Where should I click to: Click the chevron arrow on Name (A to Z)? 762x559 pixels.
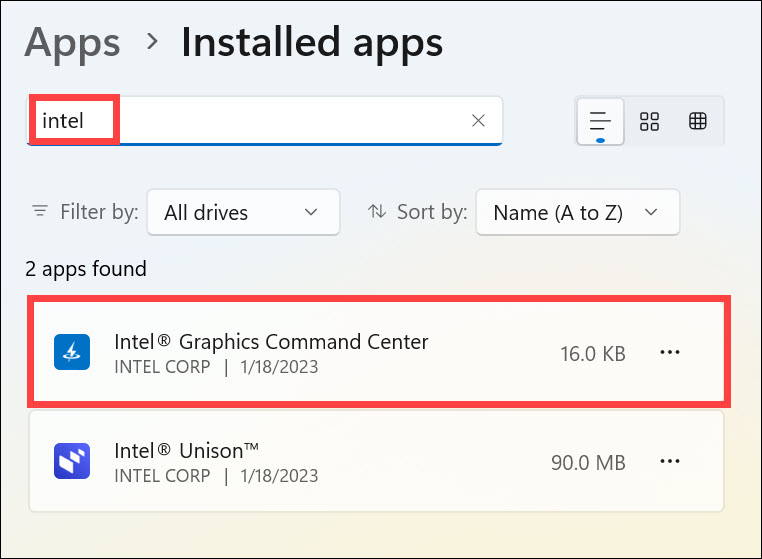tap(652, 212)
